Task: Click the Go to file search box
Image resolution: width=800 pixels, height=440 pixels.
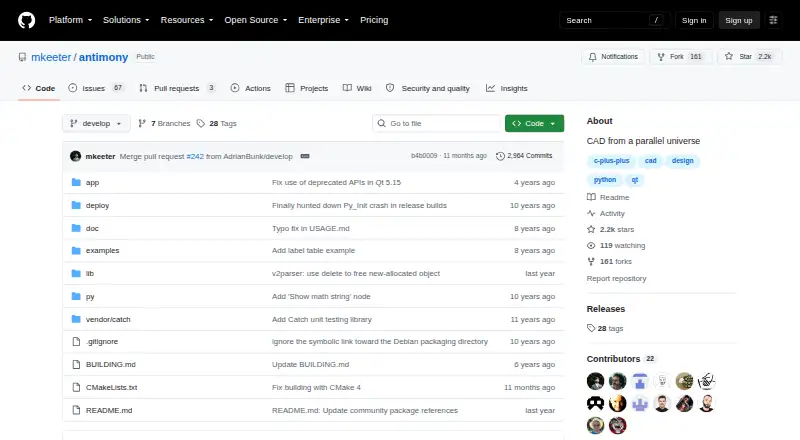Action: coord(437,124)
